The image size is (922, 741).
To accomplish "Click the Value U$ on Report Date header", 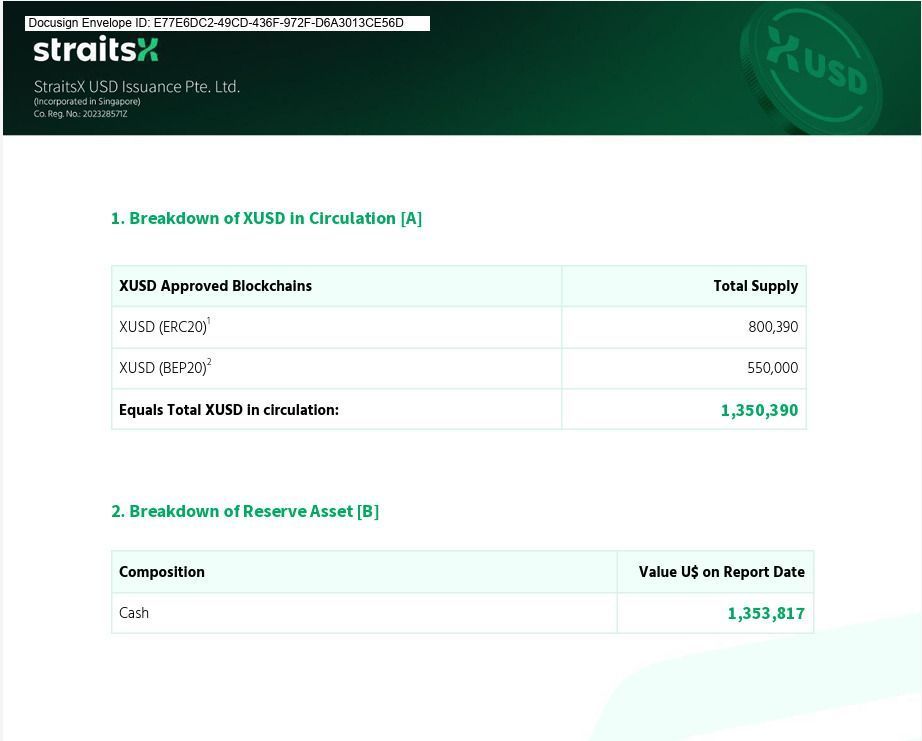I will pos(721,572).
